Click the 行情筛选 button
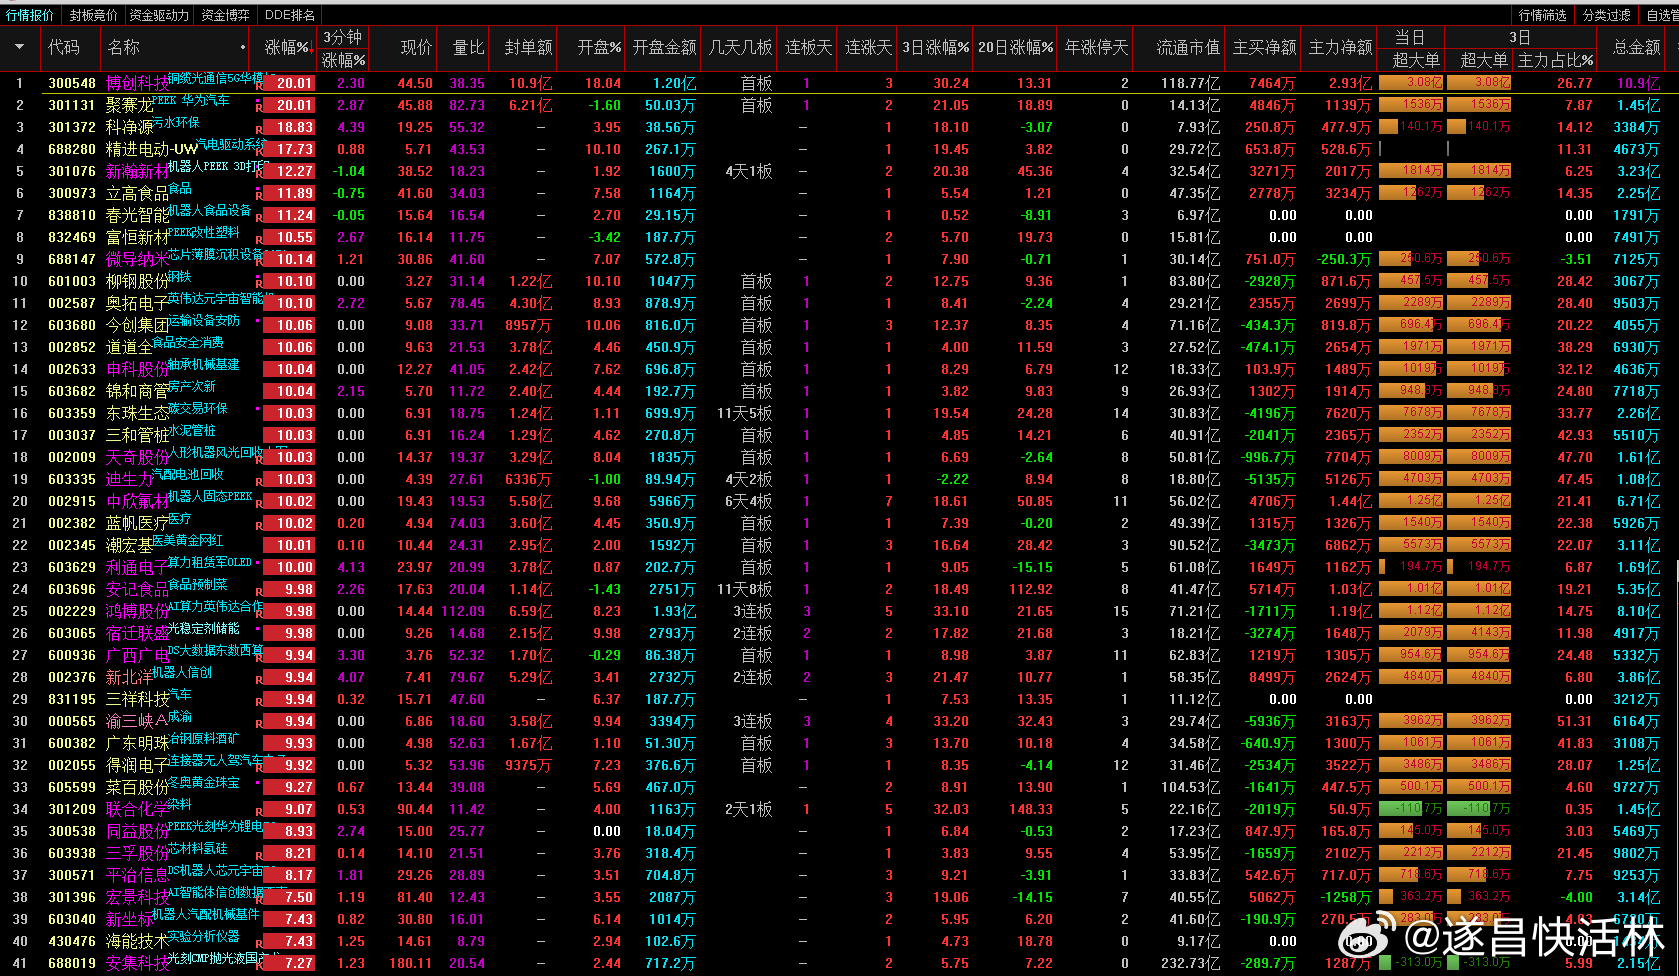Viewport: 1679px width, 976px height. point(1543,15)
